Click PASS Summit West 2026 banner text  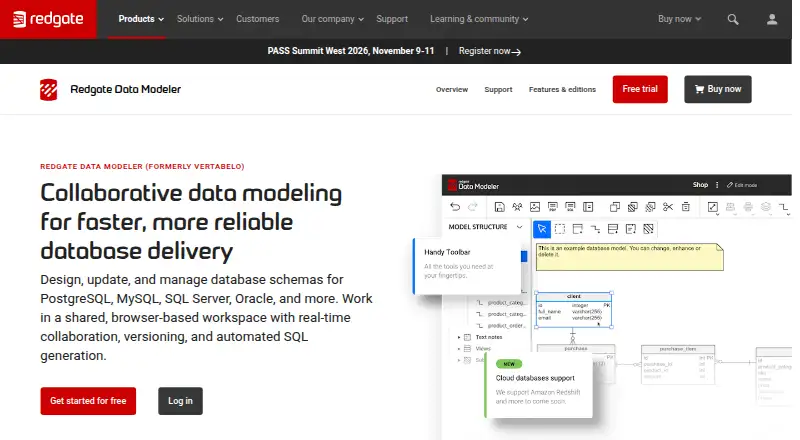(351, 51)
